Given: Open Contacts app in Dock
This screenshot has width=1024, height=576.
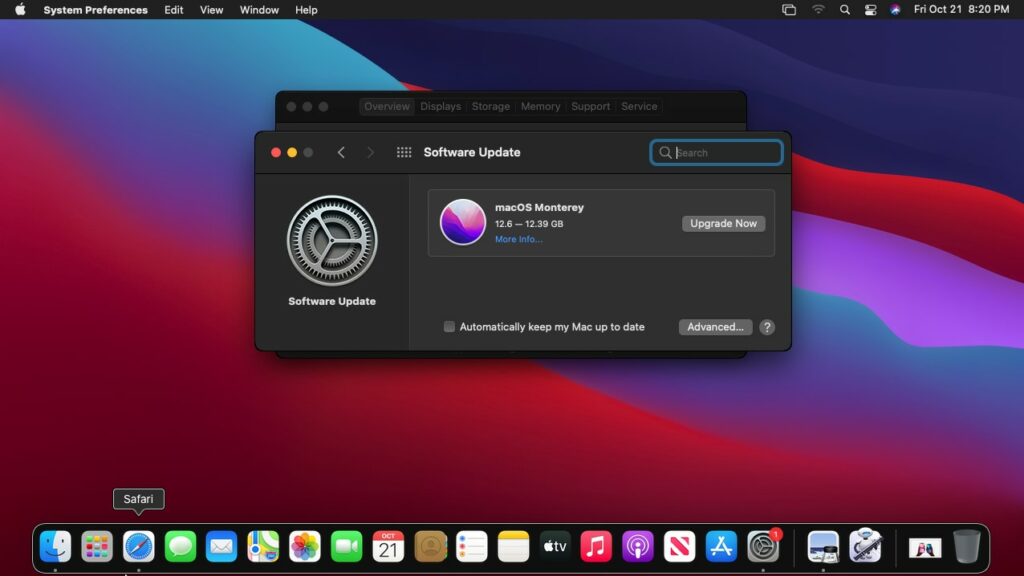Looking at the screenshot, I should coord(430,546).
